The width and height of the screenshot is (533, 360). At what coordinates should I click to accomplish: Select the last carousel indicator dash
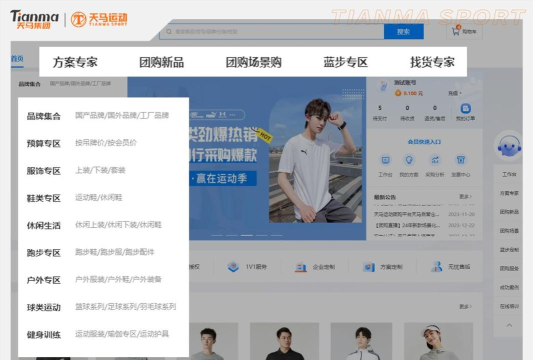coord(276,235)
